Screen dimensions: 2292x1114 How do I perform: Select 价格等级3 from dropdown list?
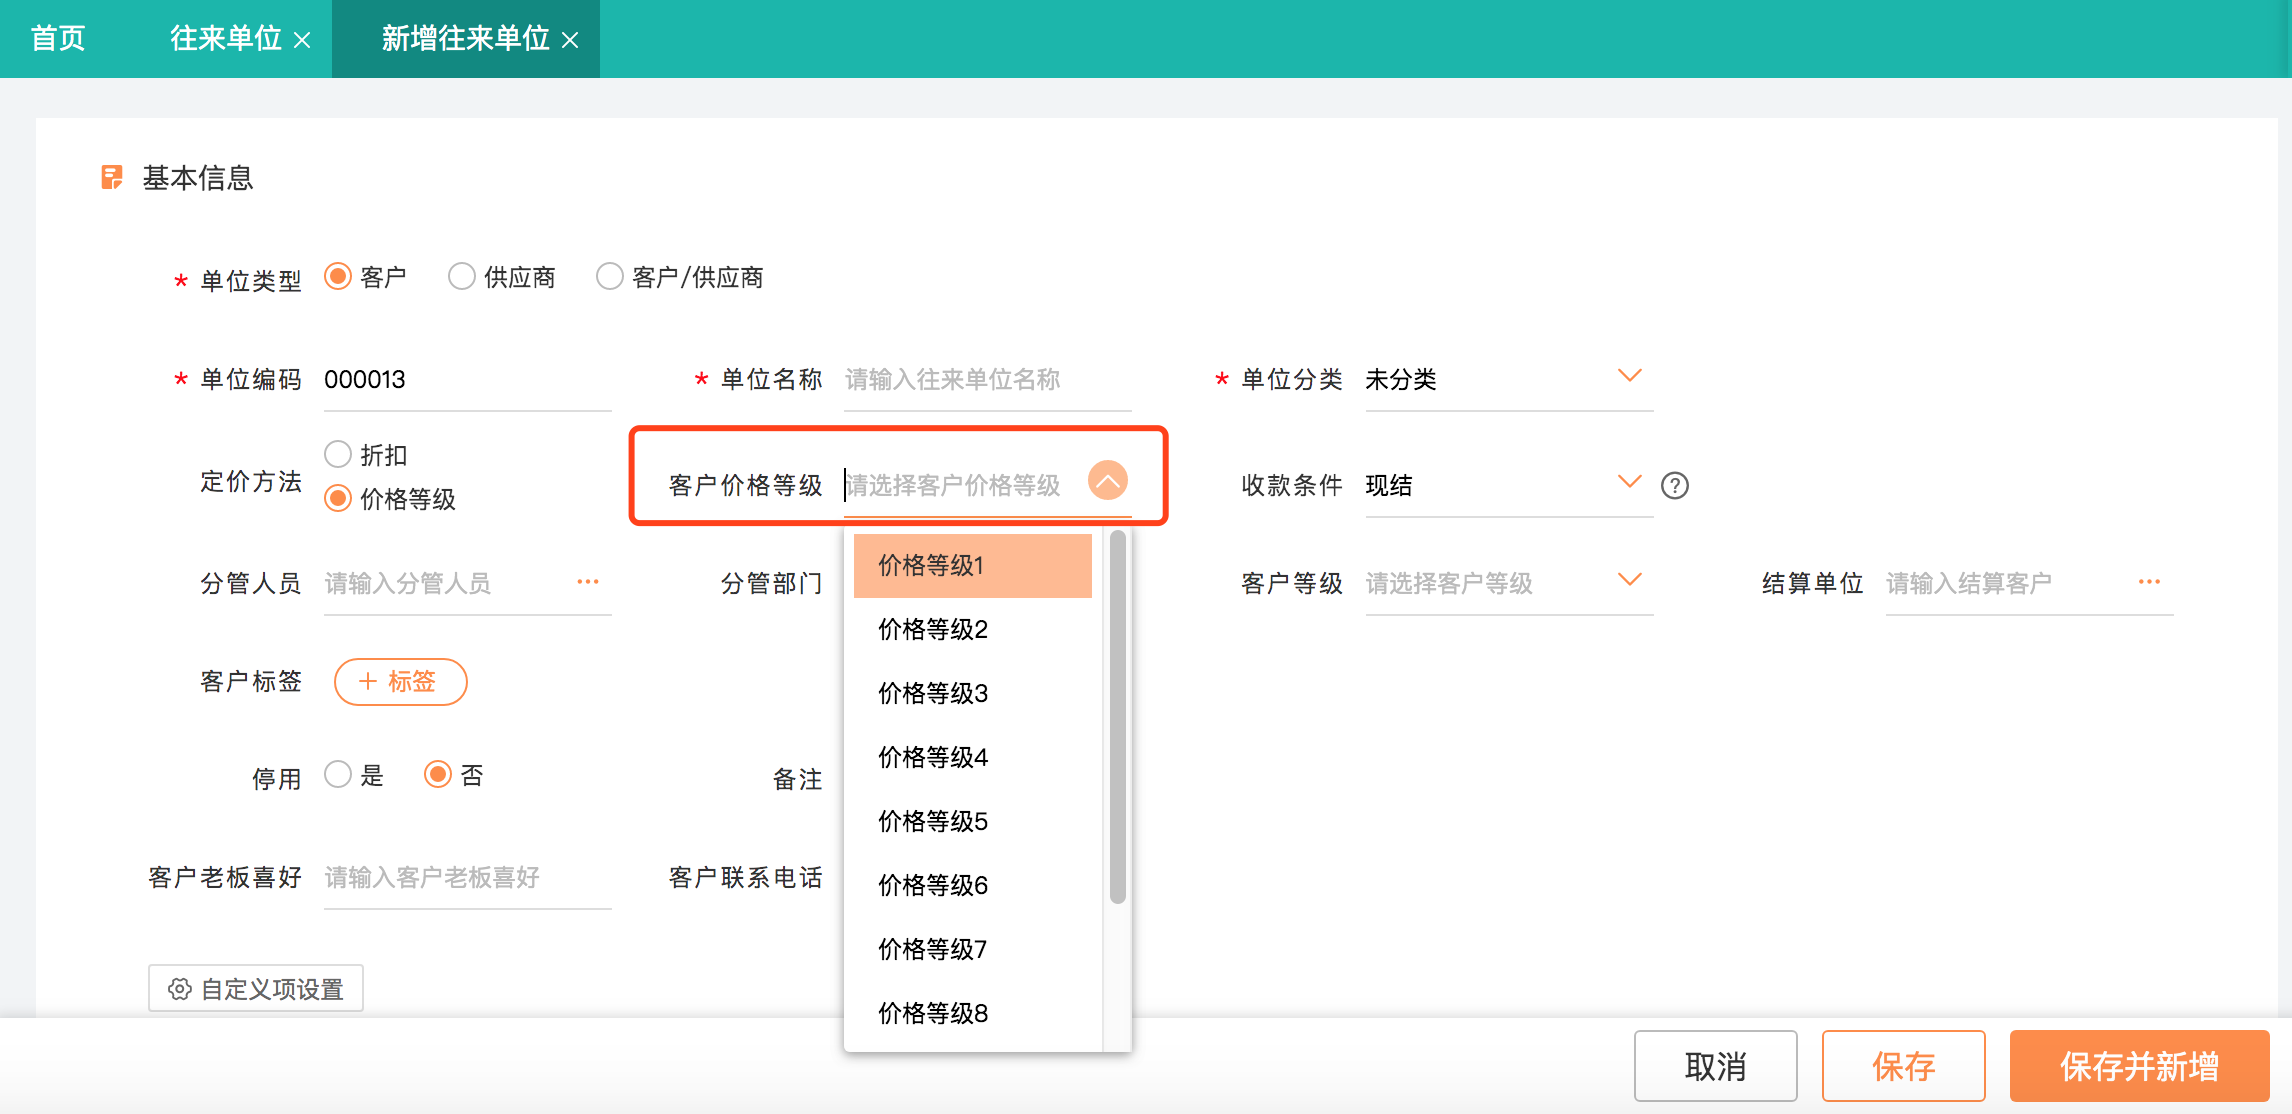(937, 694)
